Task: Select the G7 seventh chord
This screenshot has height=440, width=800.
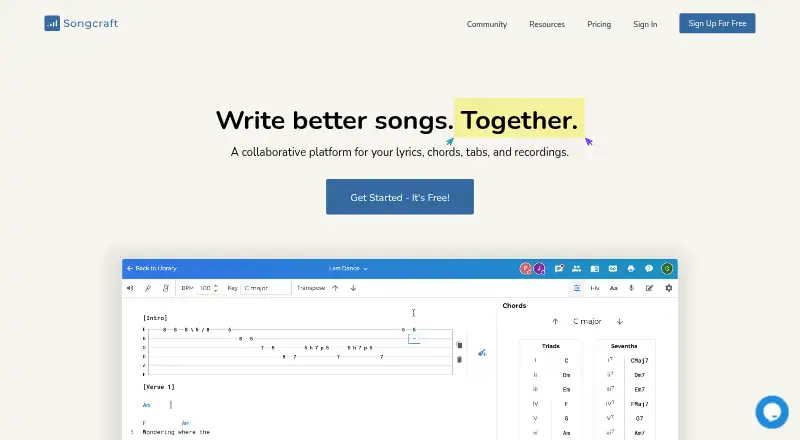Action: coord(639,419)
